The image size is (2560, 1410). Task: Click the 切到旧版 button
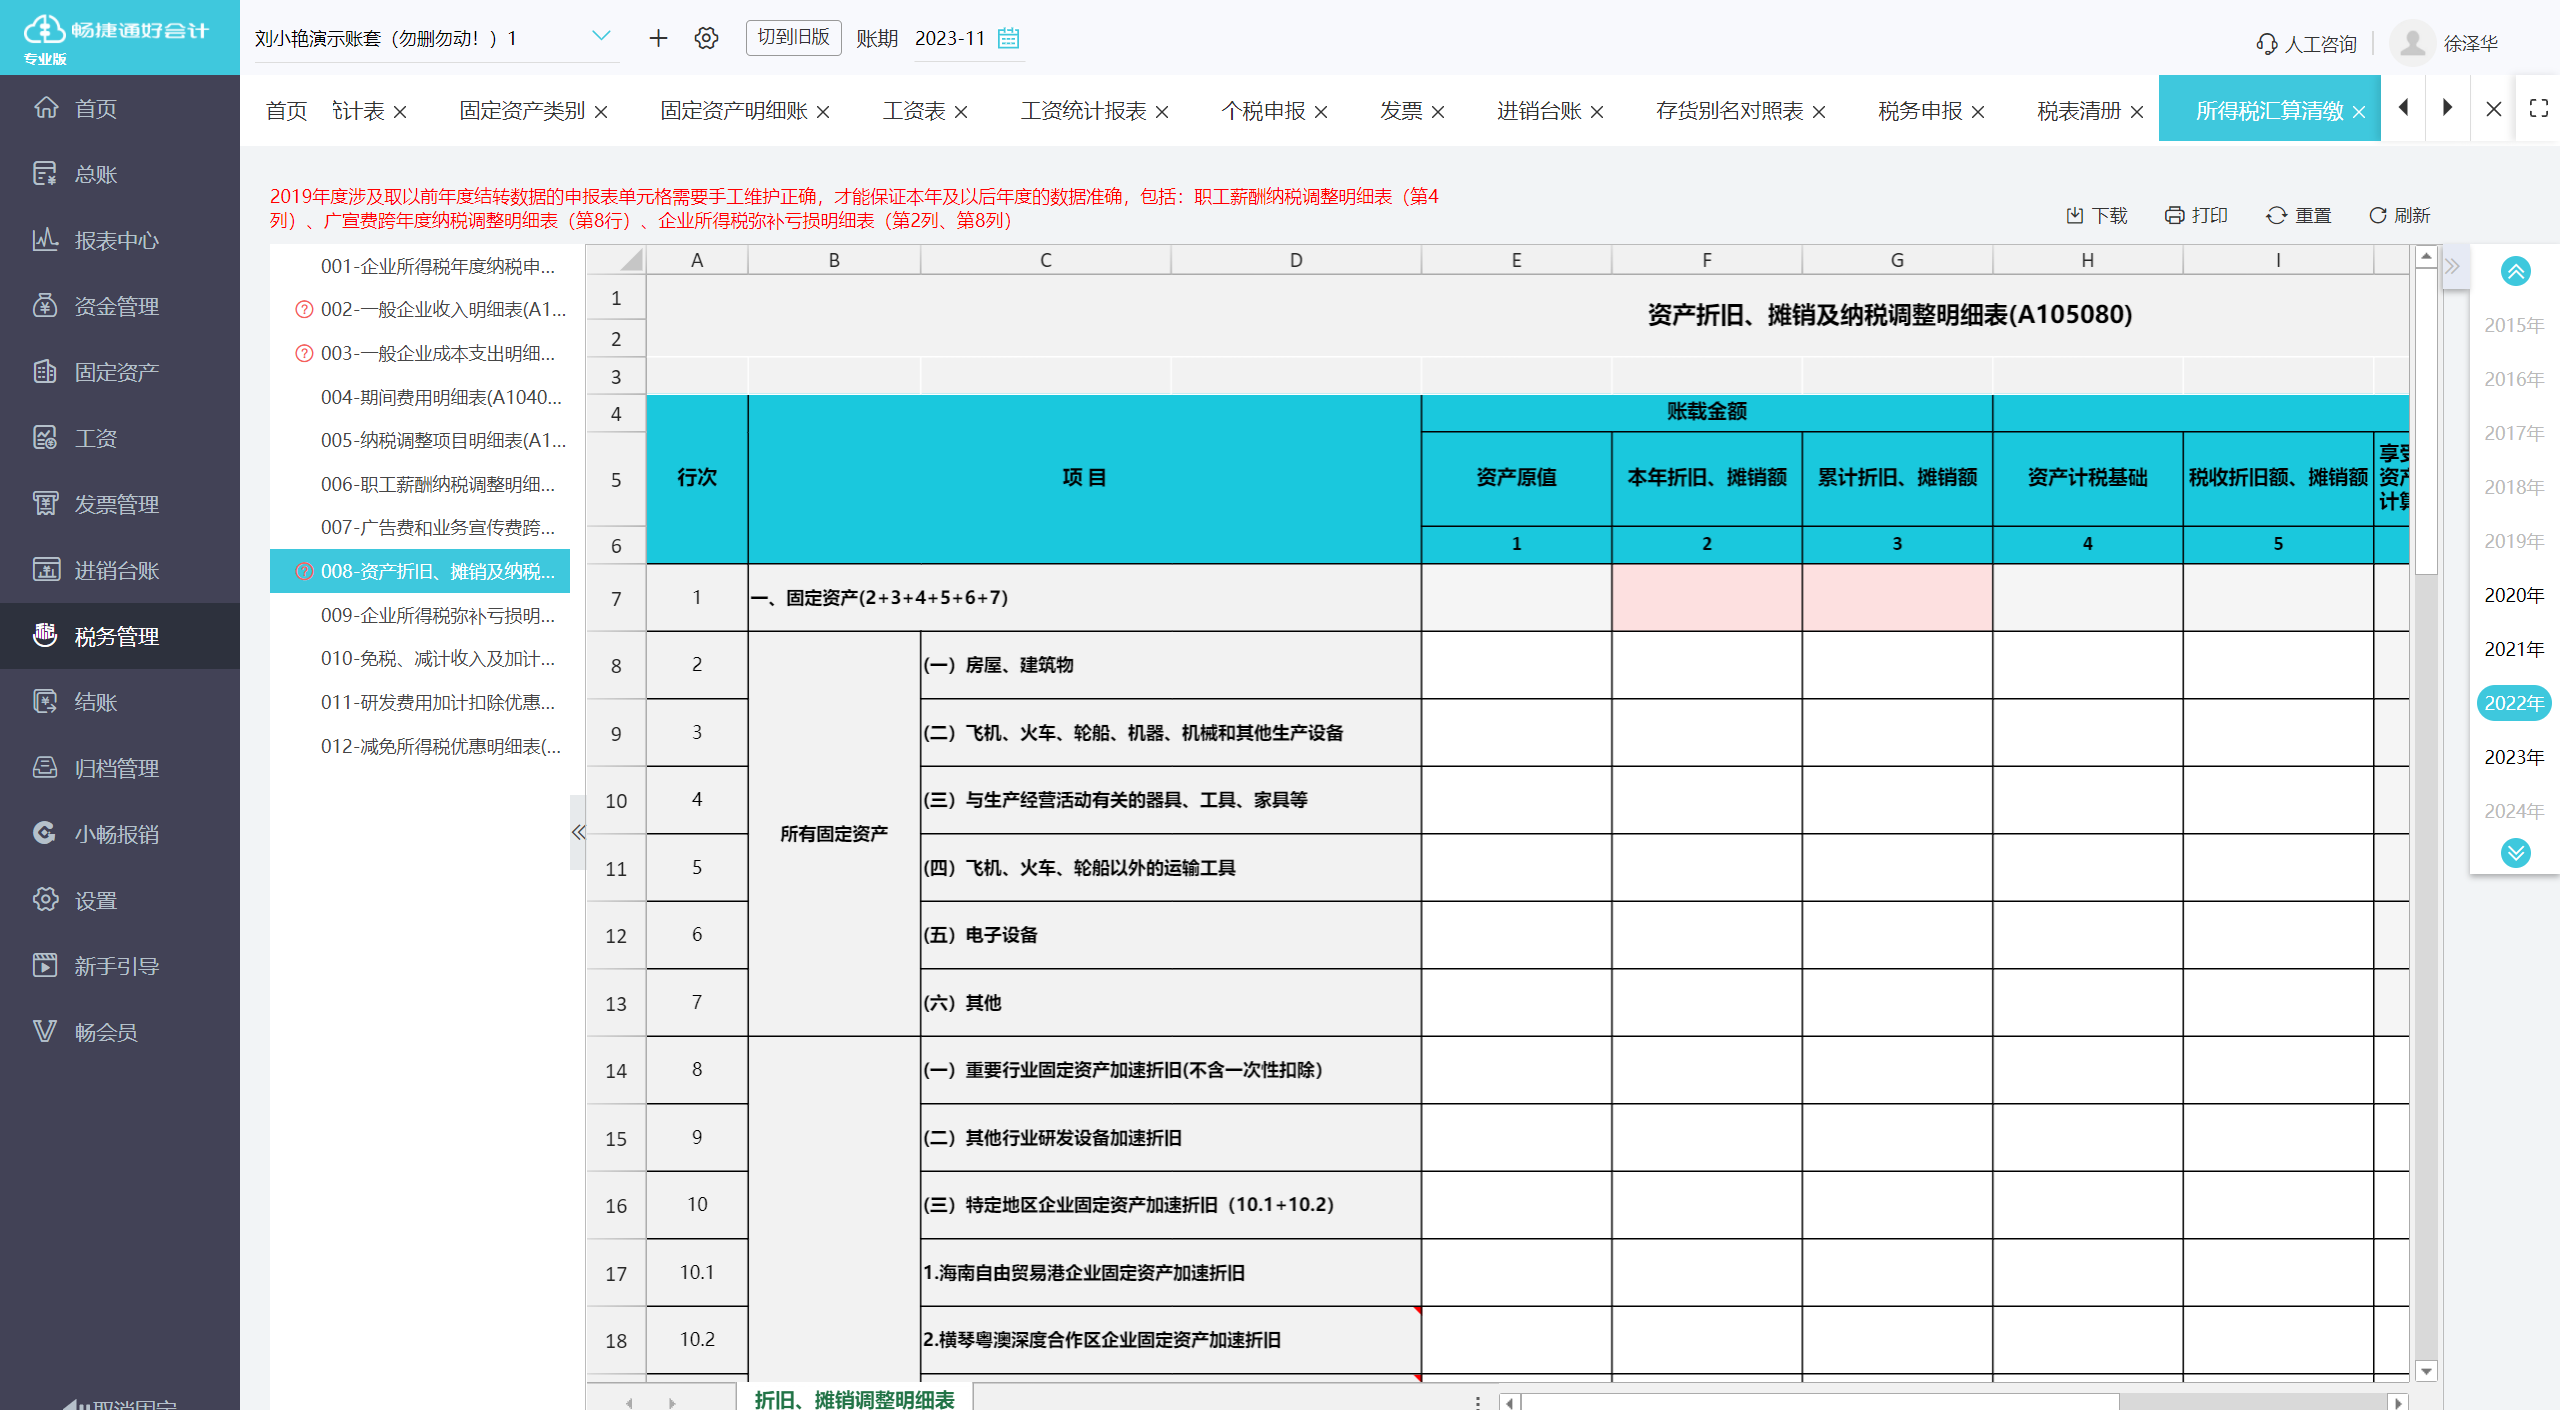pos(790,38)
